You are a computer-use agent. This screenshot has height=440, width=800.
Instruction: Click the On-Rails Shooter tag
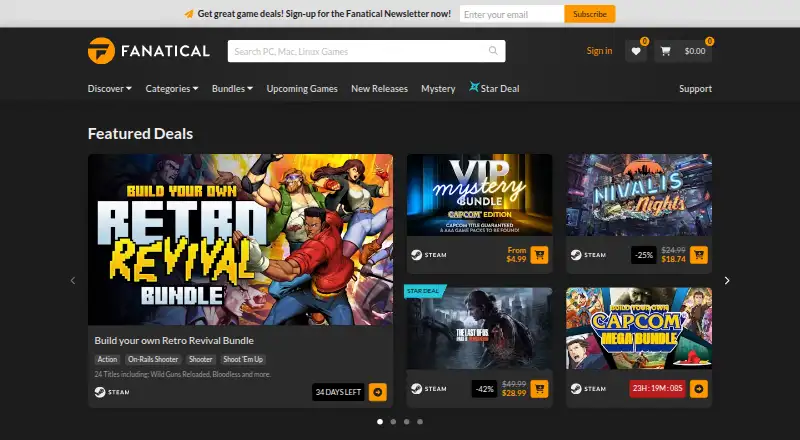tap(153, 359)
